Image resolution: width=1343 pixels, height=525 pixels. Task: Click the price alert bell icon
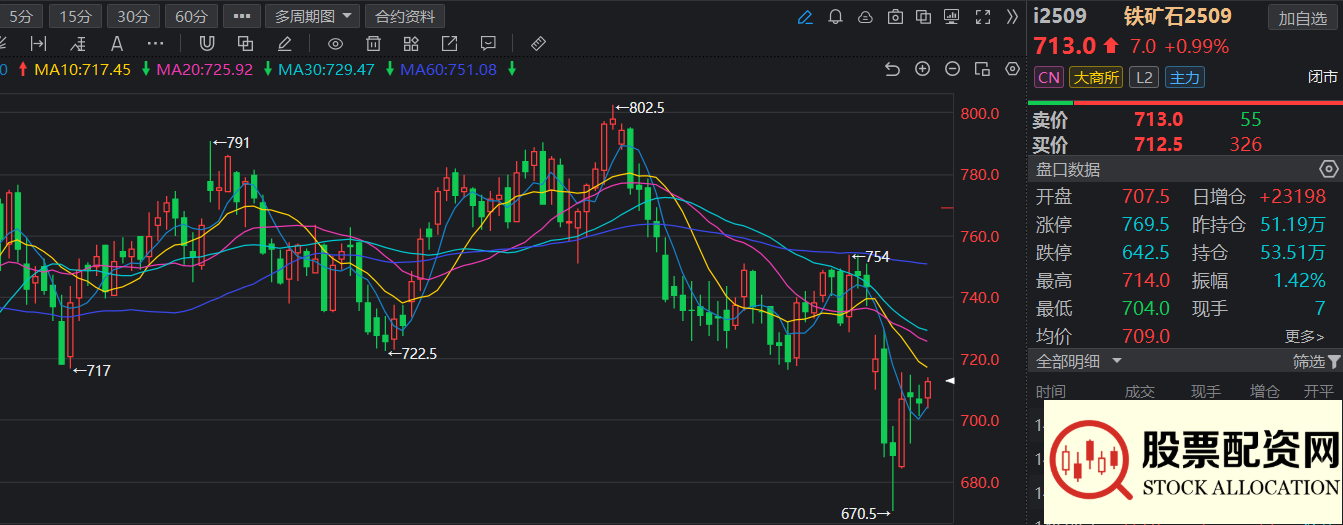pos(836,17)
